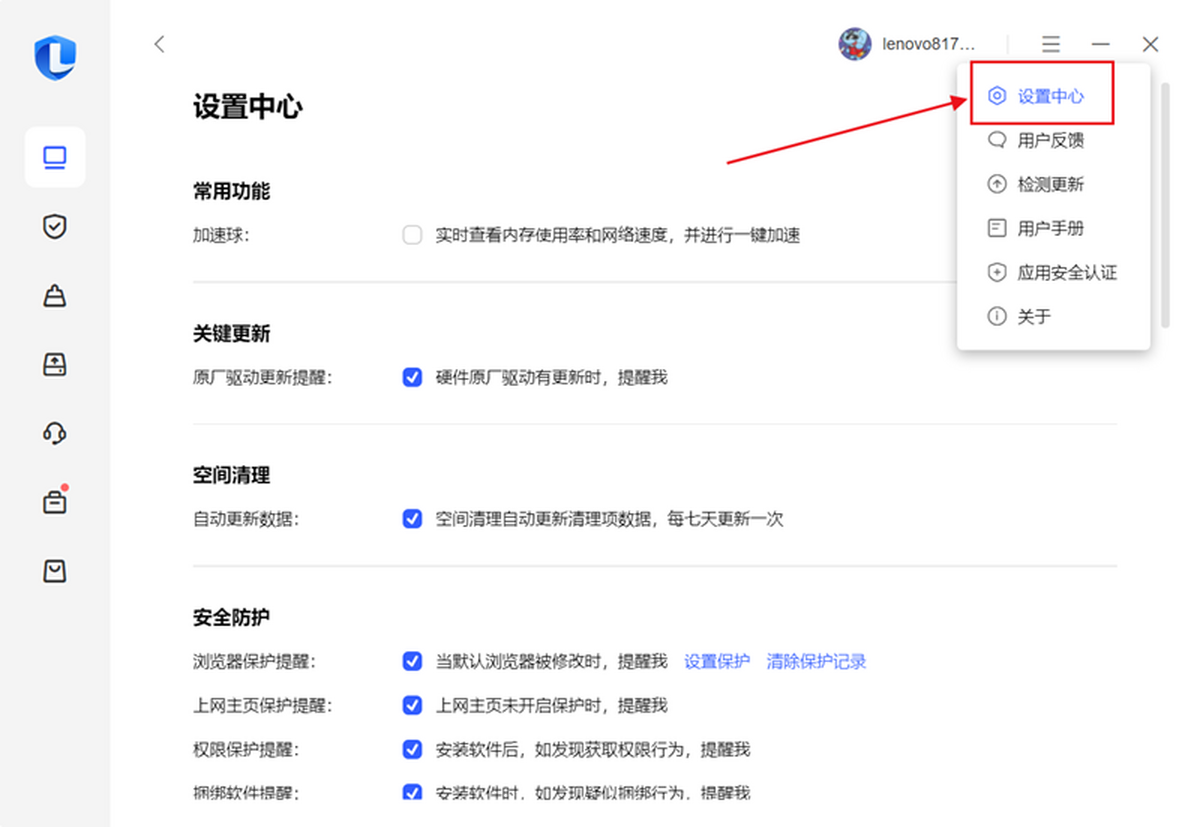Click the Lenovo logo at top left
The image size is (1200, 827).
[x=55, y=57]
